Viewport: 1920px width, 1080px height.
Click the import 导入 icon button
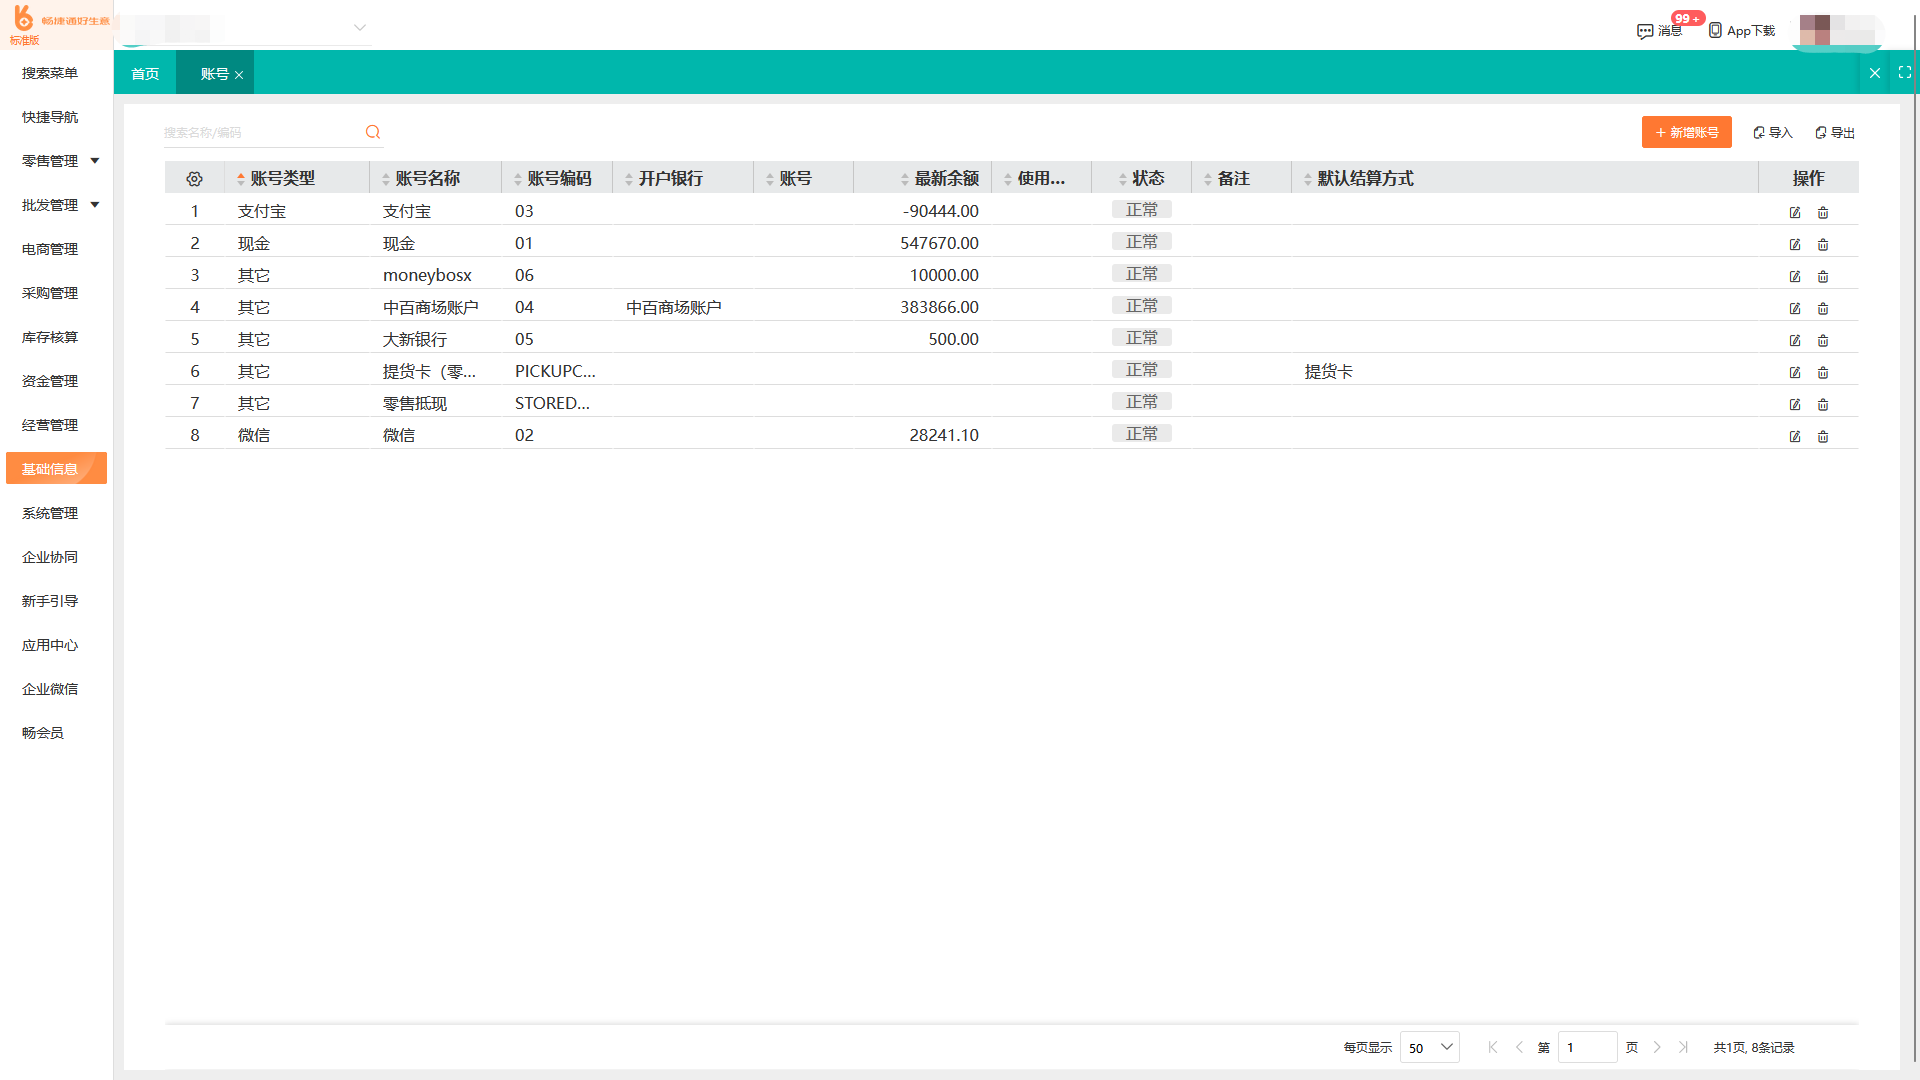click(1775, 132)
